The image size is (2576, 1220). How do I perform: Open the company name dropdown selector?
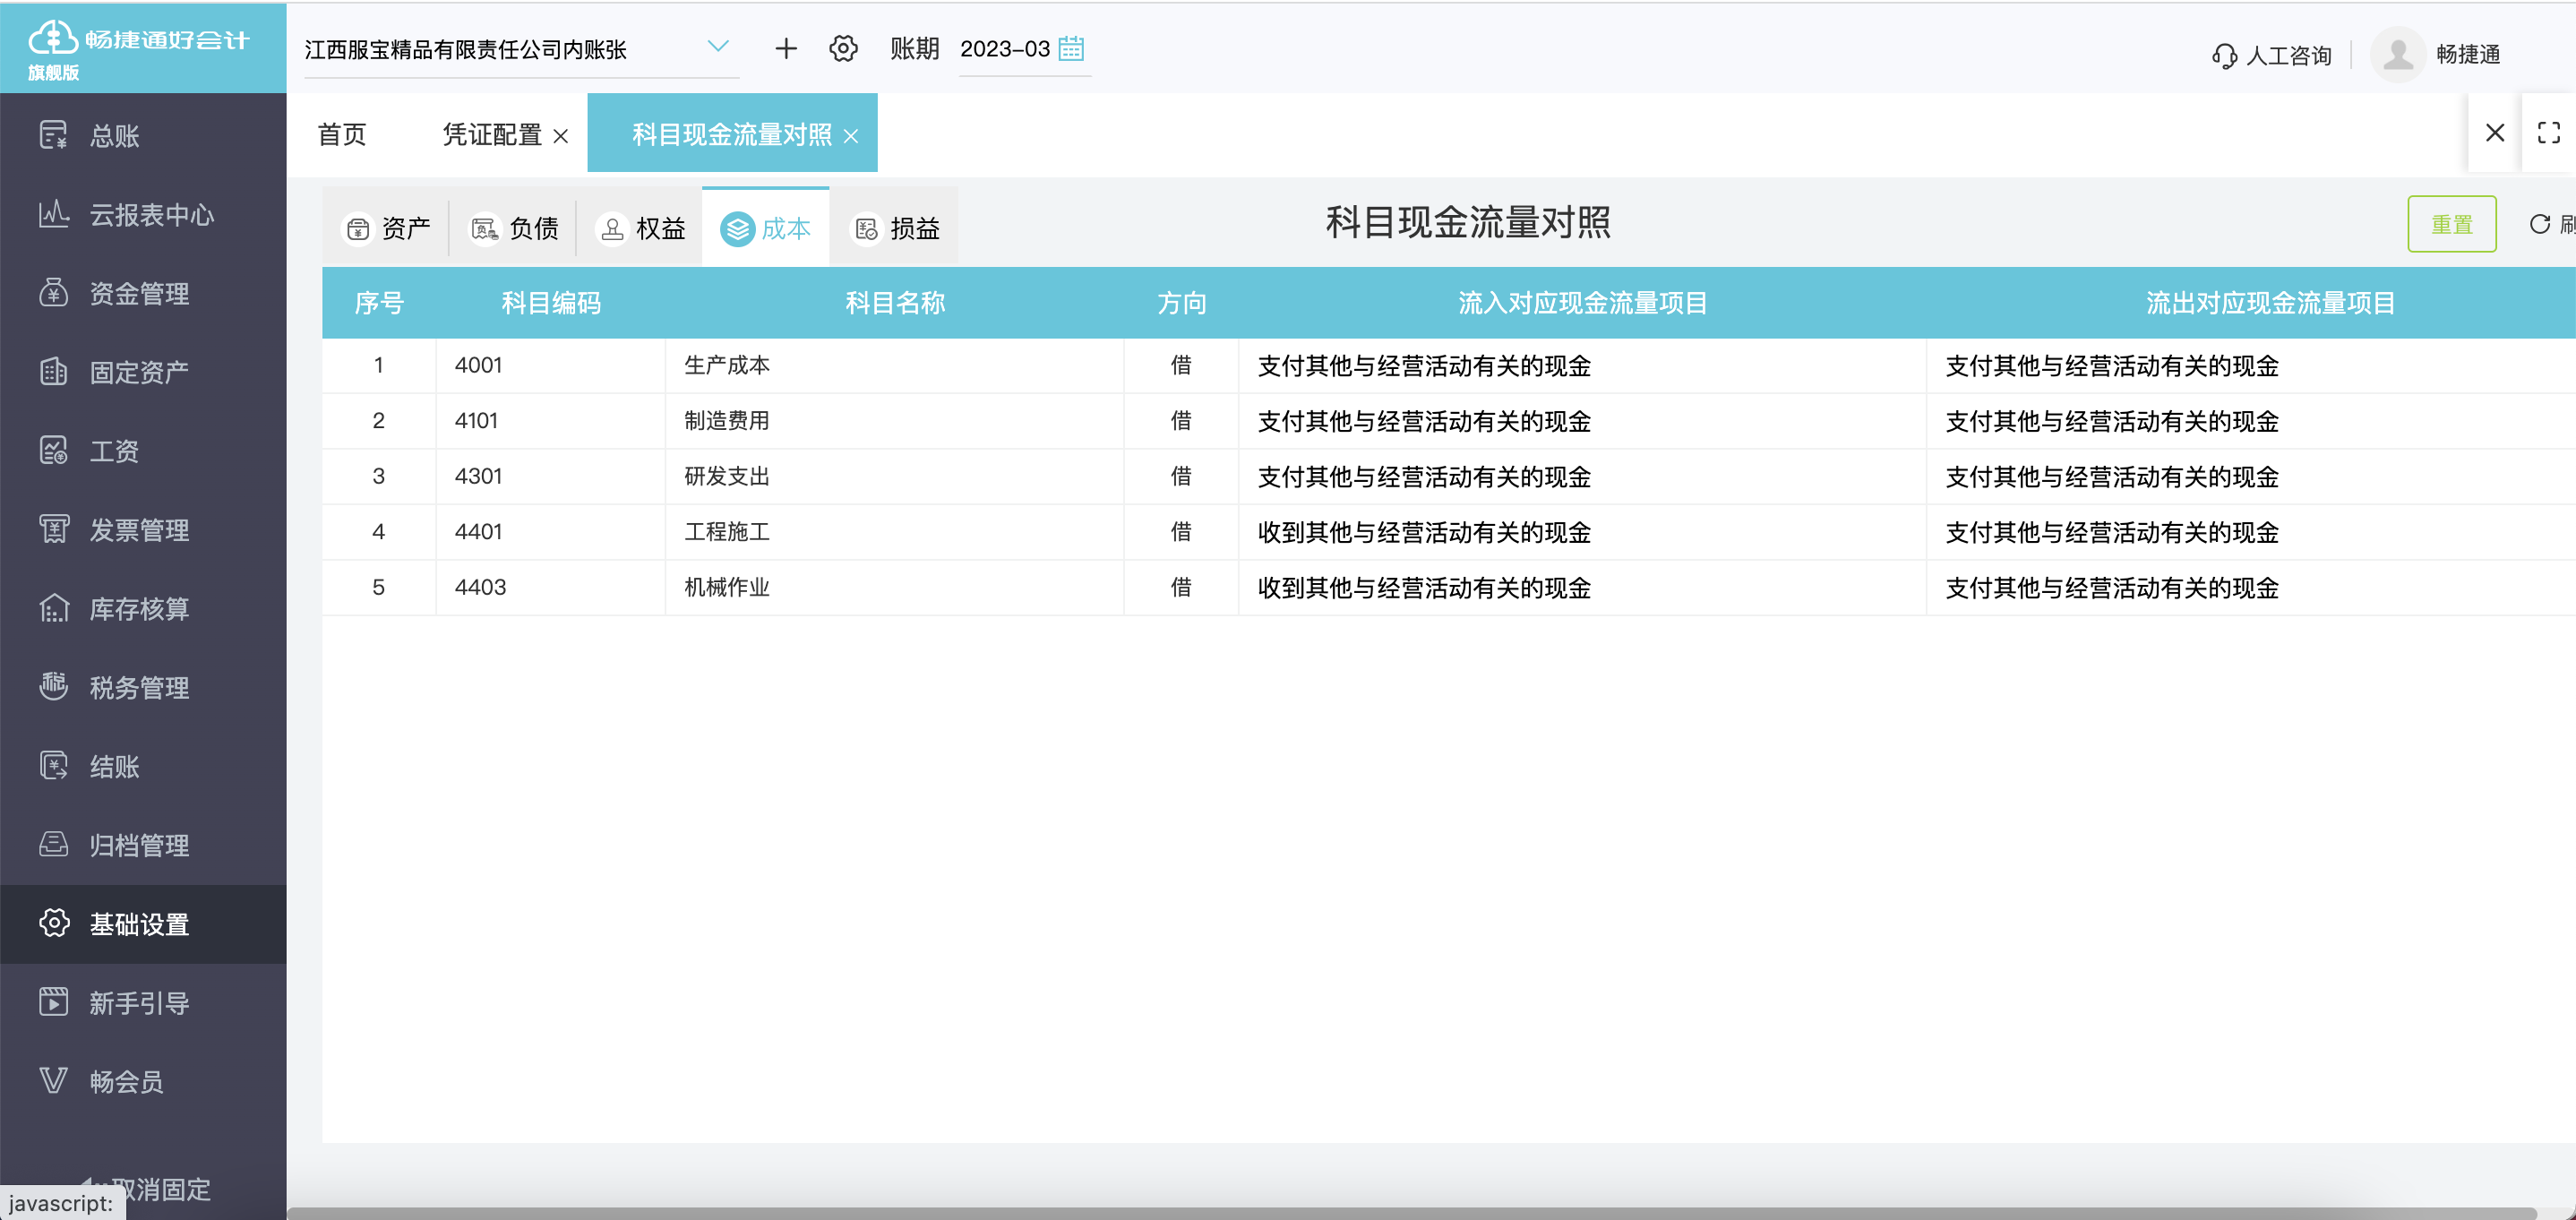tap(718, 47)
